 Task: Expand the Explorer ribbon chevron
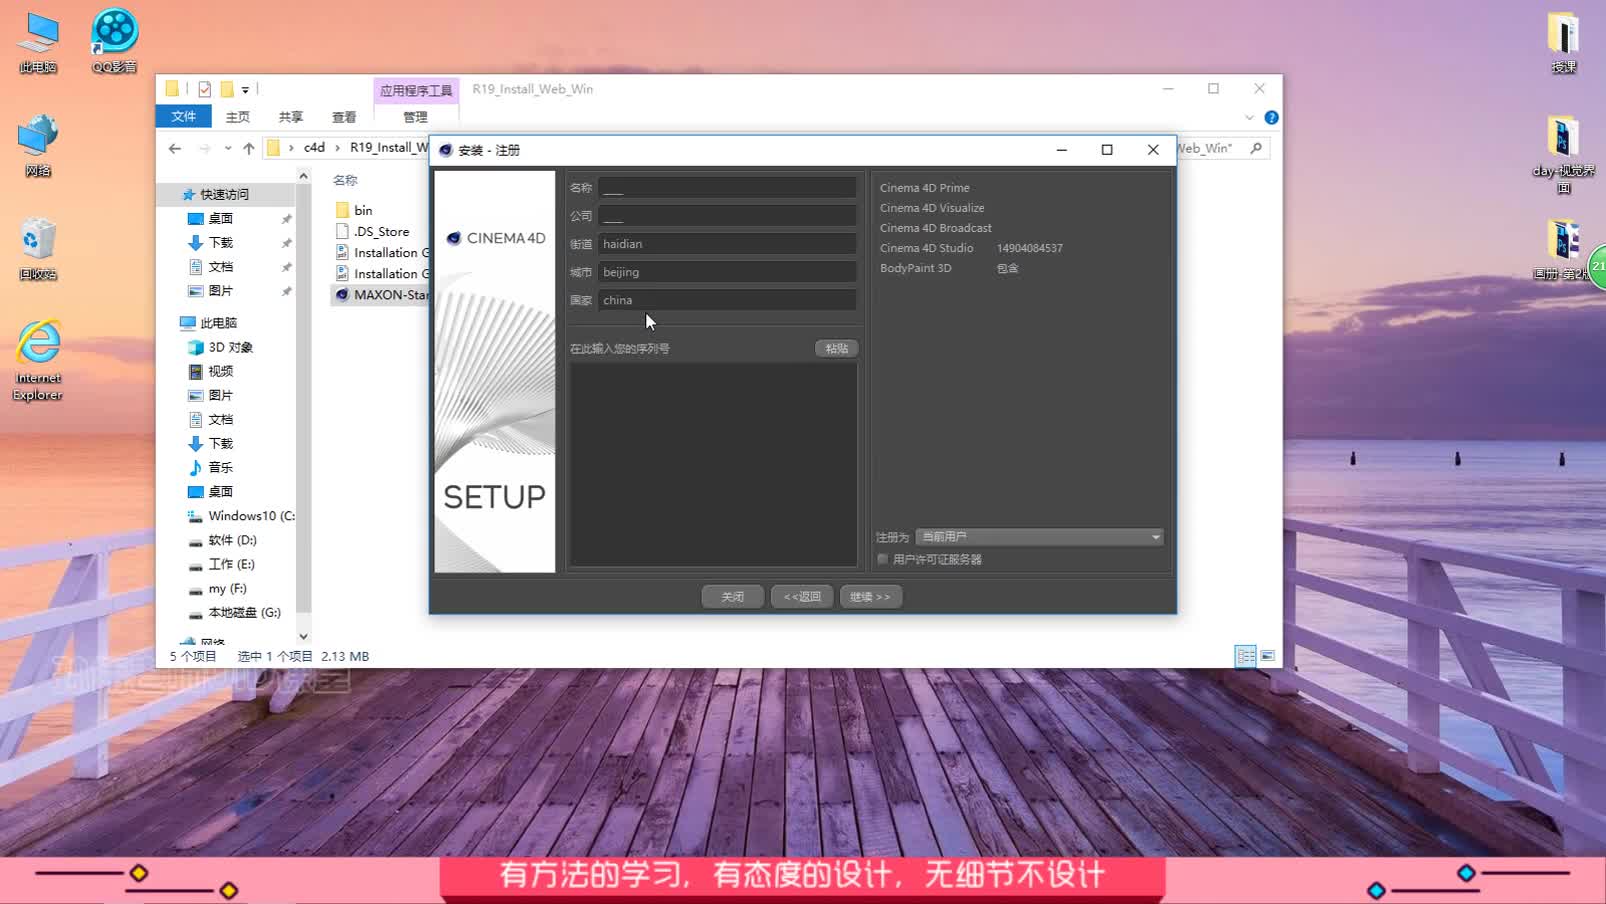(x=1249, y=118)
